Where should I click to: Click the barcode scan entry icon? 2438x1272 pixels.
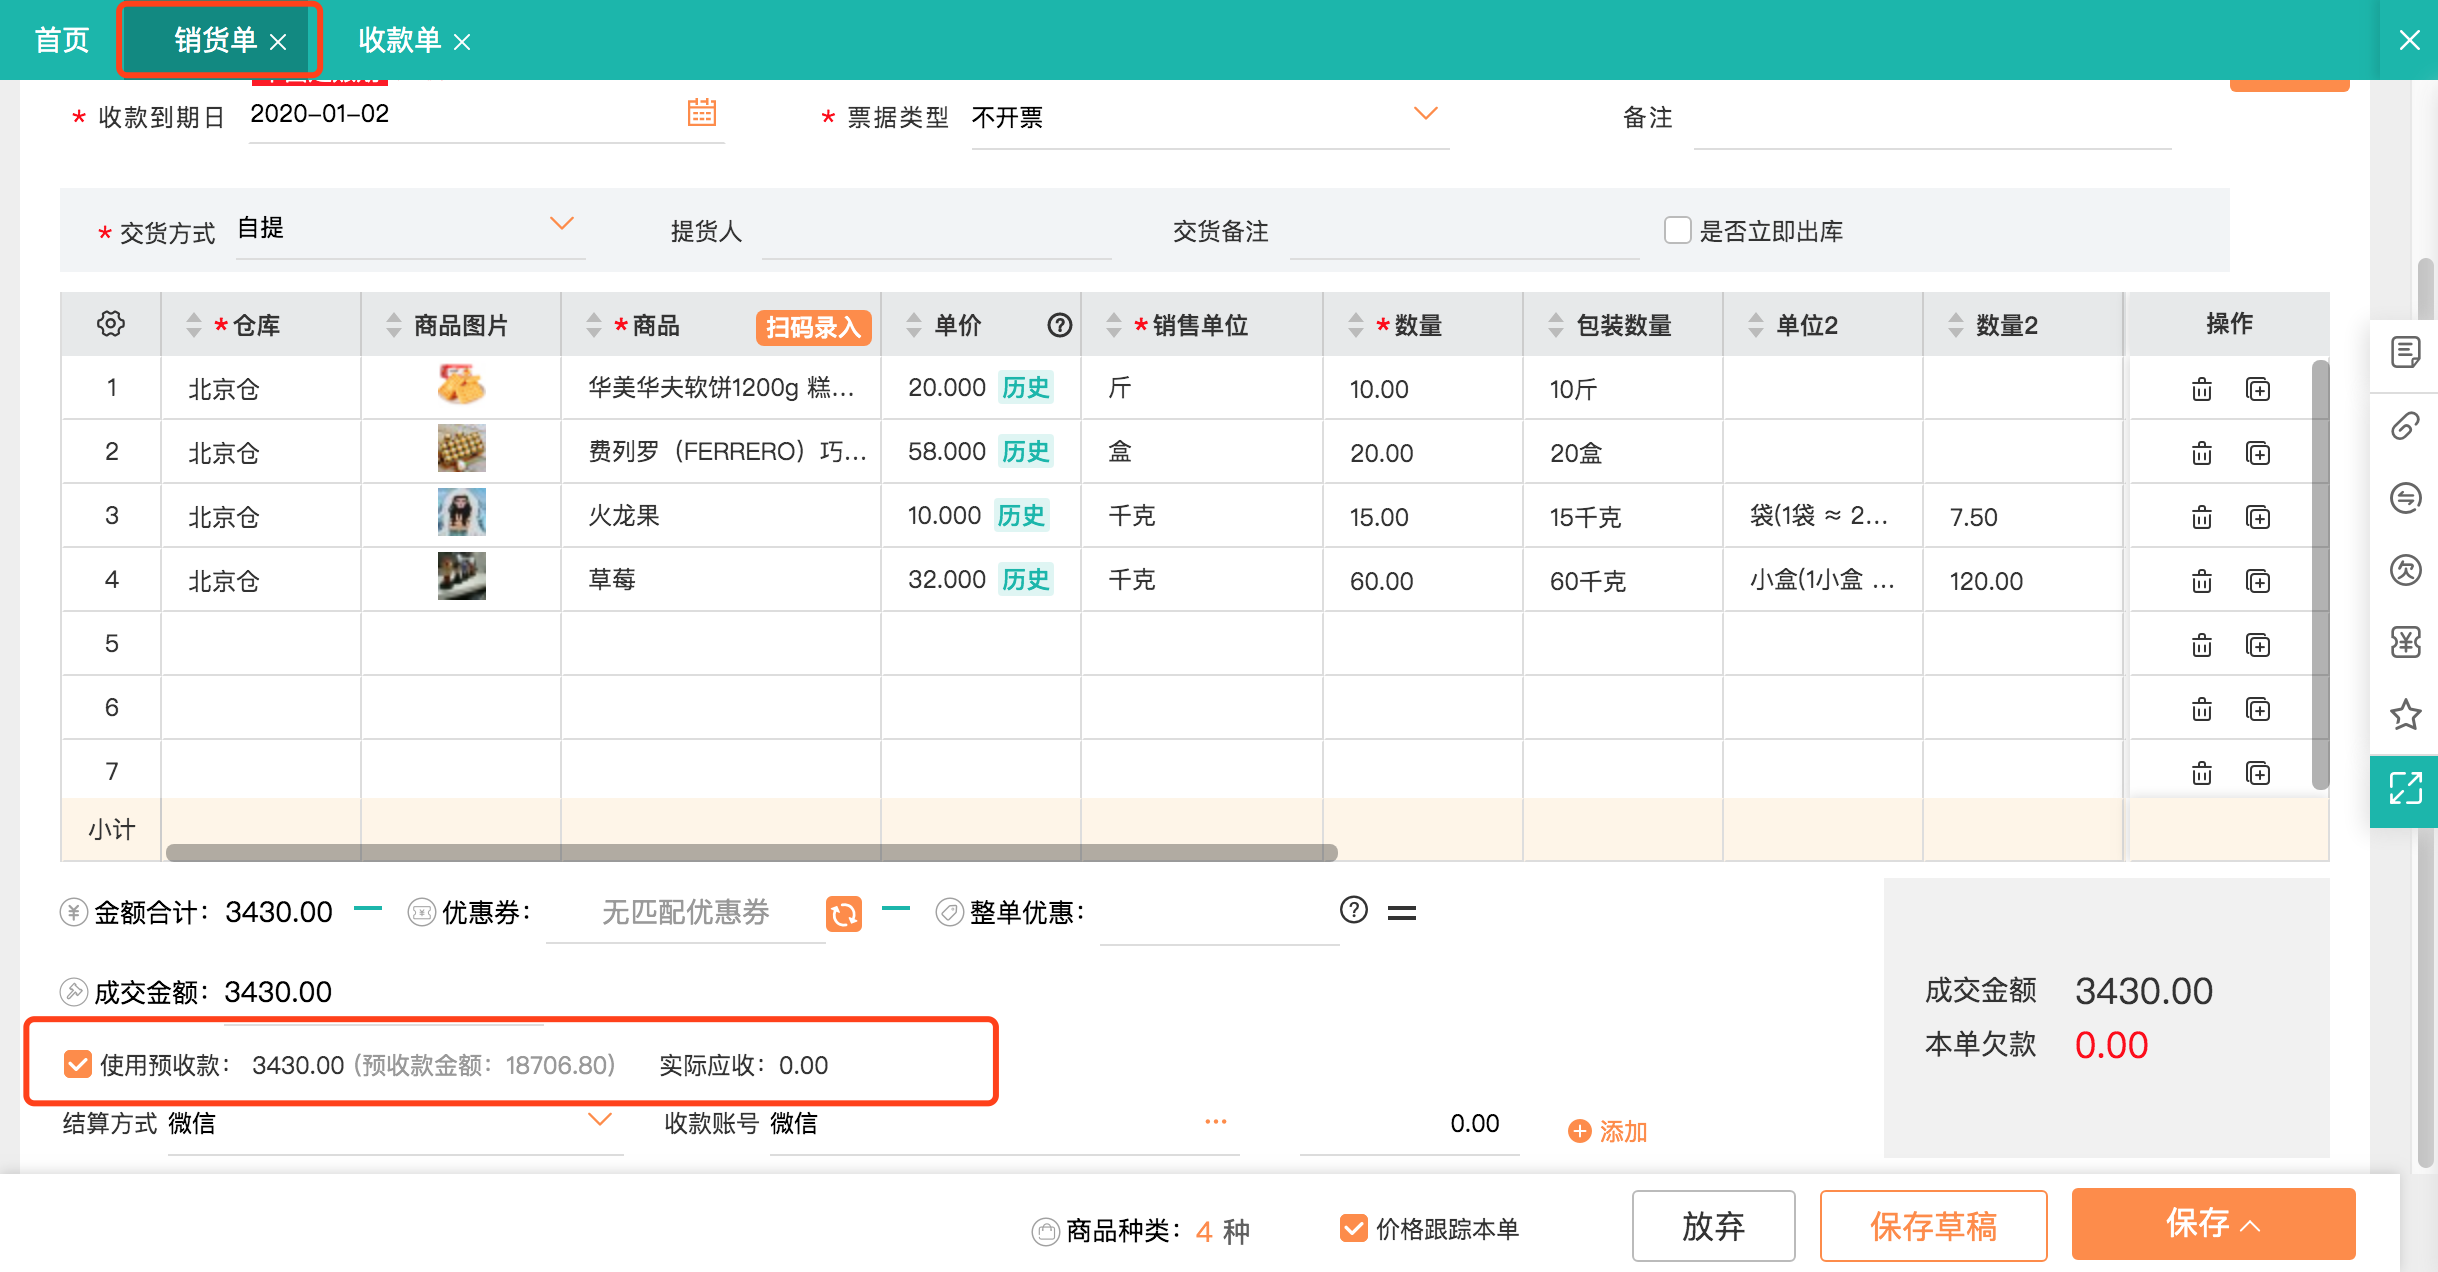[813, 327]
